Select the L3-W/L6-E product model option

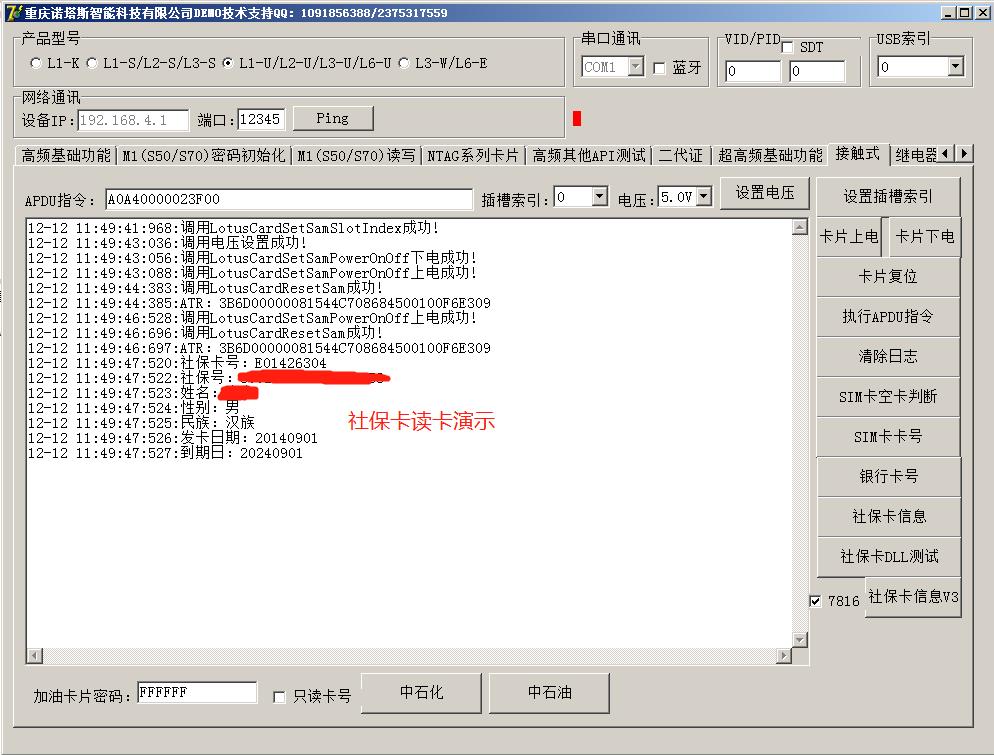(x=405, y=63)
